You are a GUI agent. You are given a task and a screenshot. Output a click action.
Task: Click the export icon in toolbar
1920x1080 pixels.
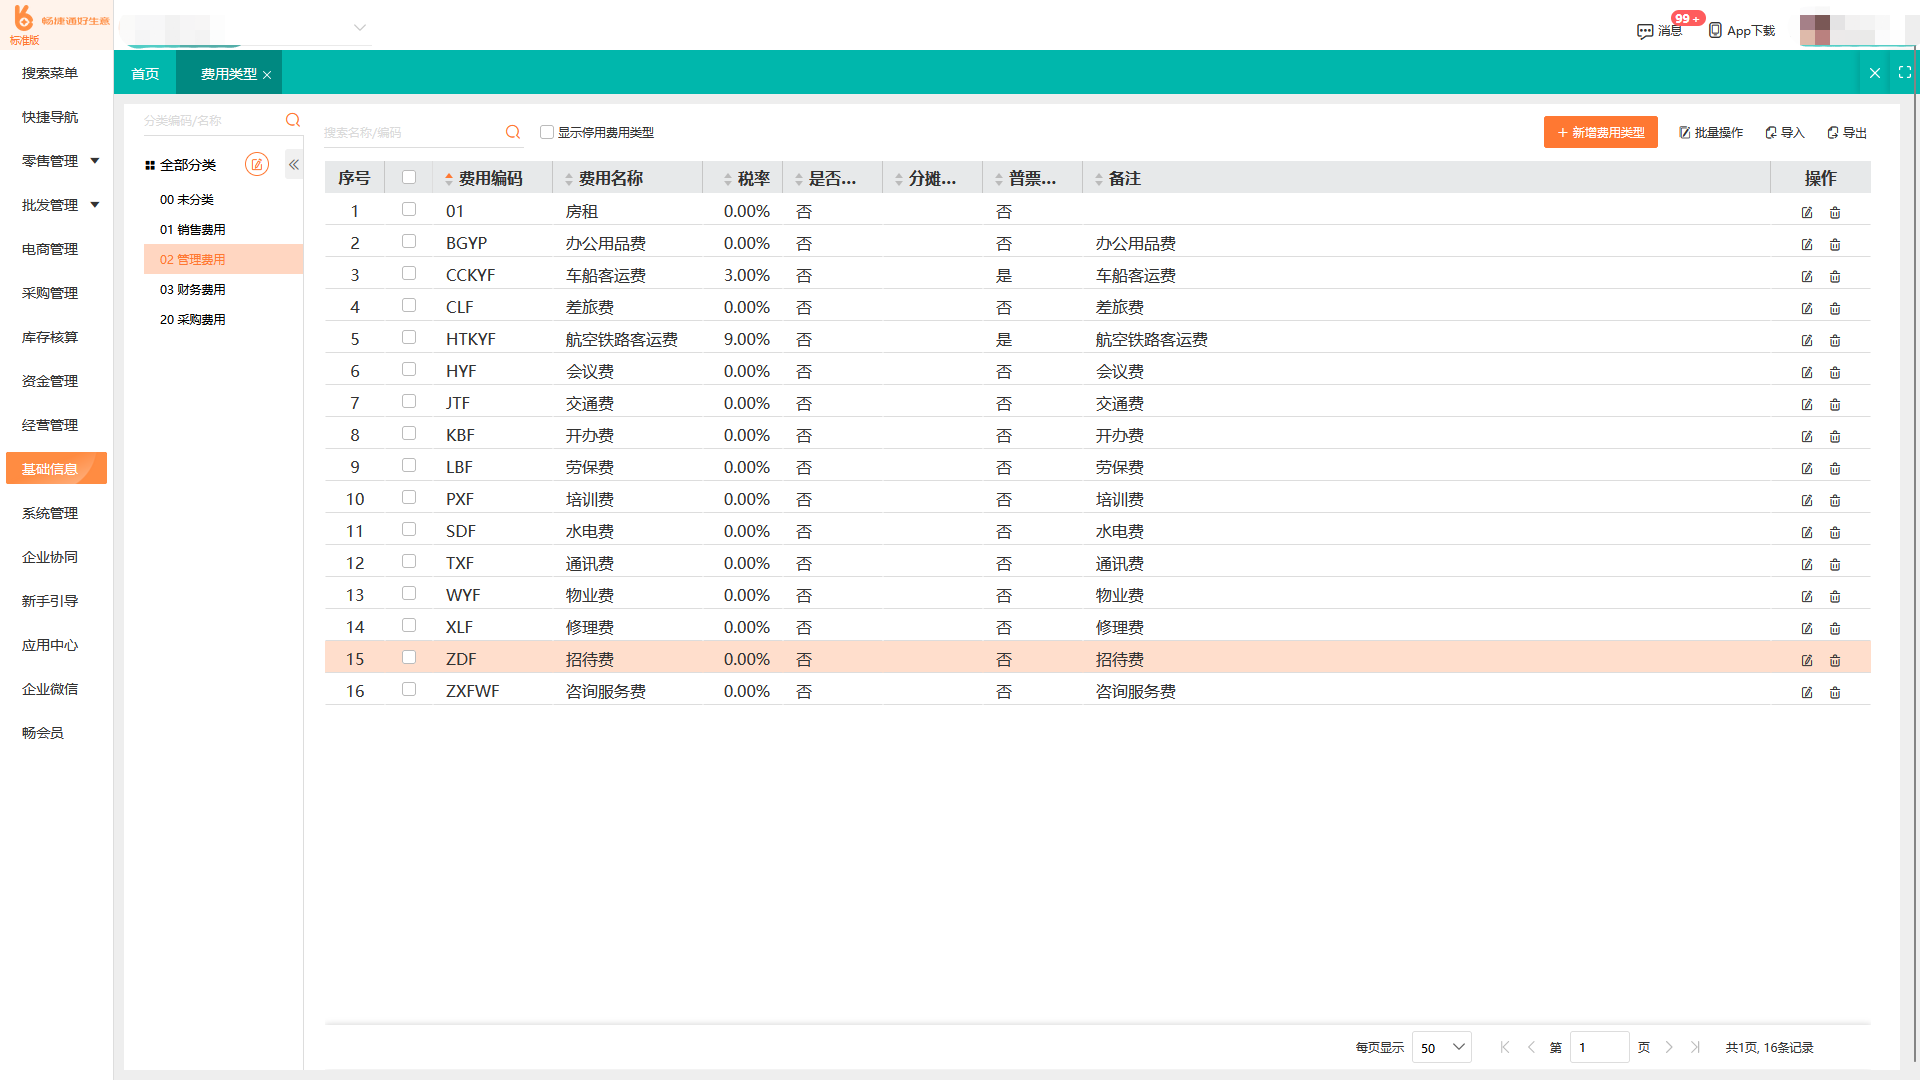pyautogui.click(x=1846, y=131)
